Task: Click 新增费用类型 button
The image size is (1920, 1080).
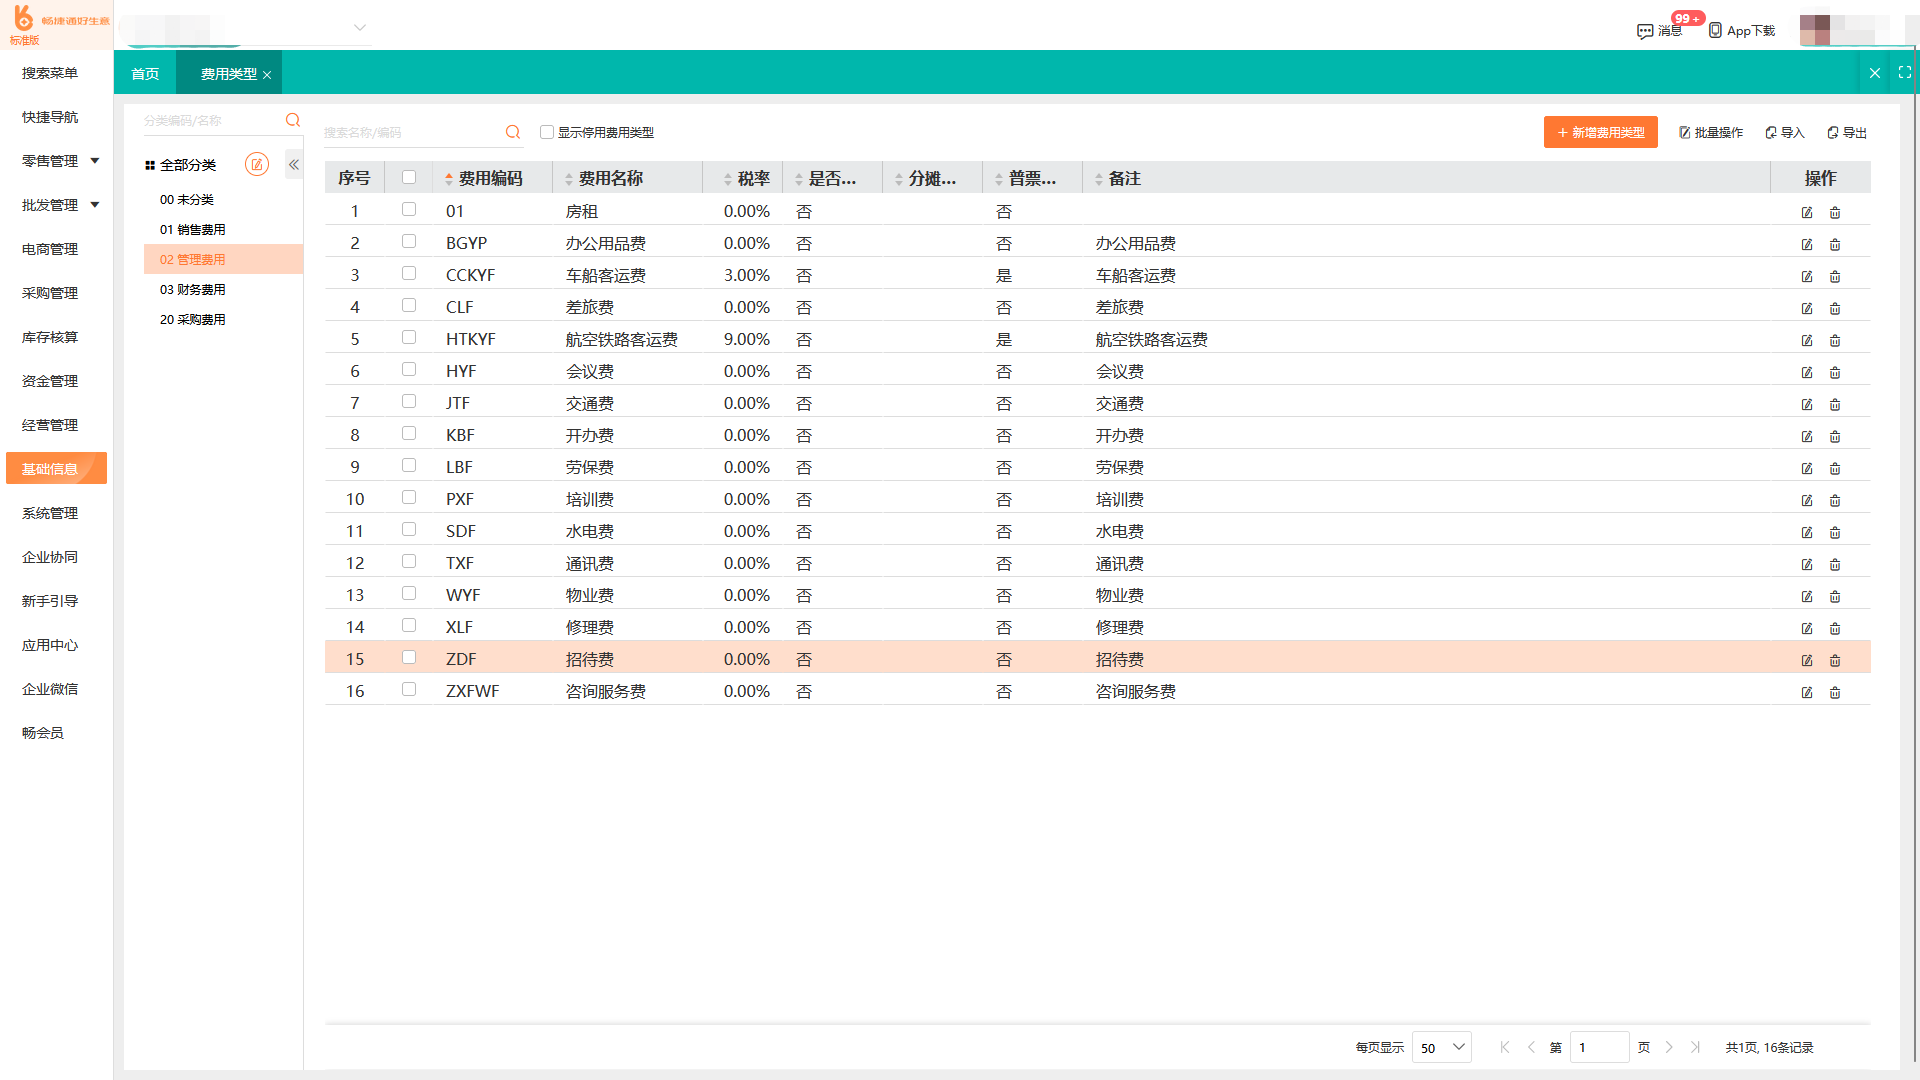Action: pyautogui.click(x=1598, y=131)
